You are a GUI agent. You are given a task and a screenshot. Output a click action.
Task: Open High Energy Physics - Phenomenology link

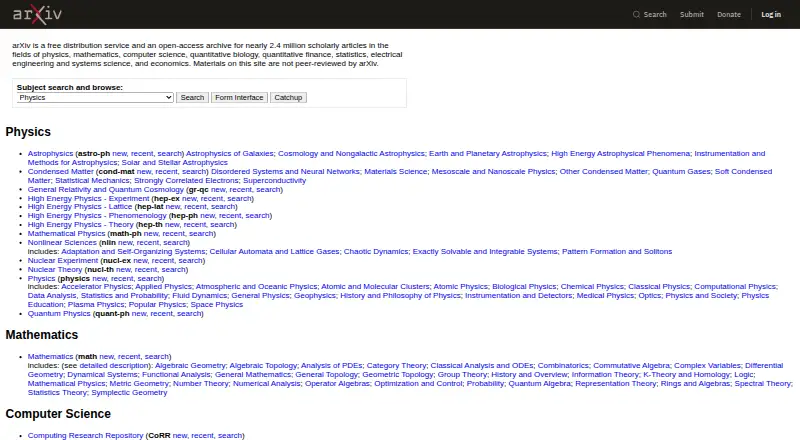pyautogui.click(x=97, y=215)
